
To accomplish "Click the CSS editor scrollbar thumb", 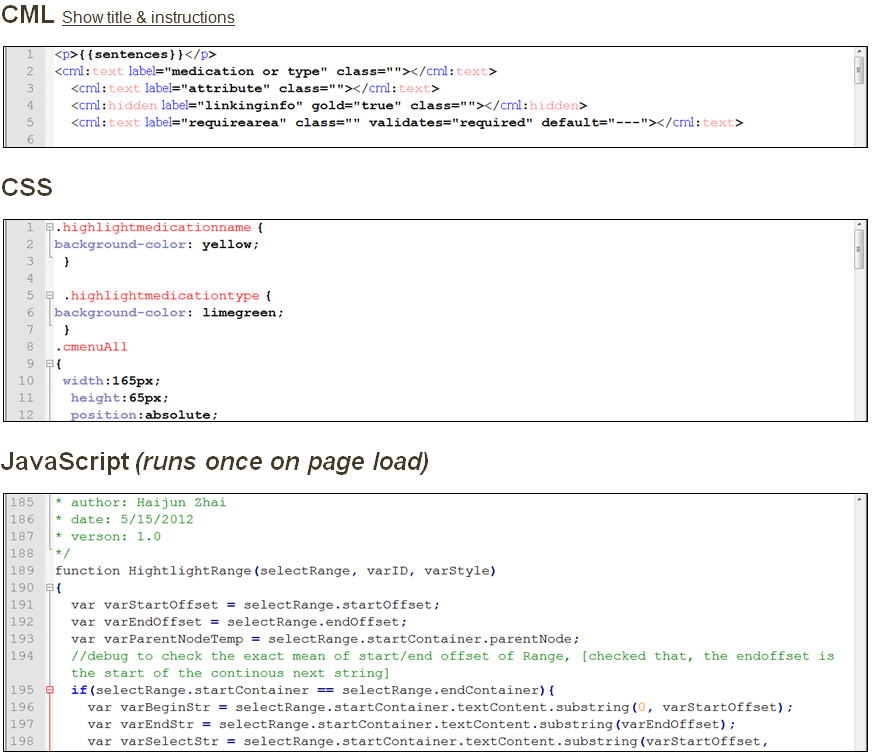I will coord(859,250).
